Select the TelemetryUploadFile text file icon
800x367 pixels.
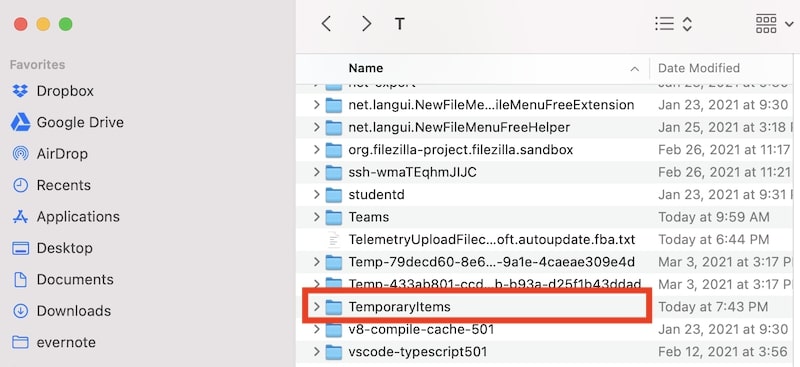[334, 239]
